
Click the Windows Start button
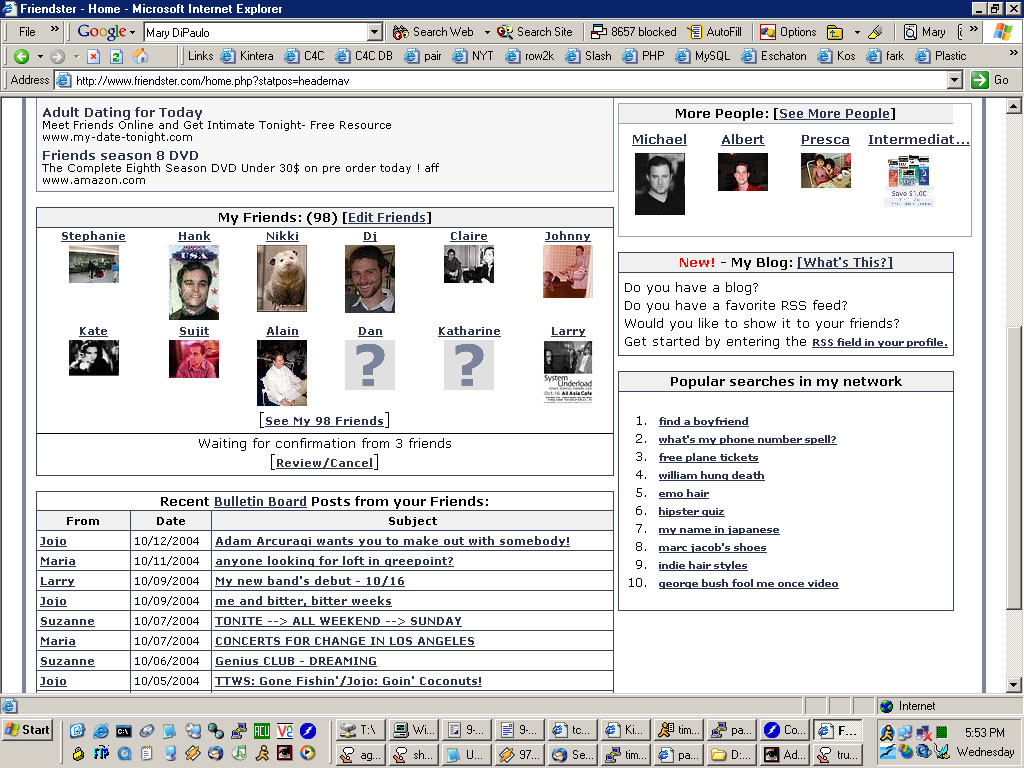point(27,730)
